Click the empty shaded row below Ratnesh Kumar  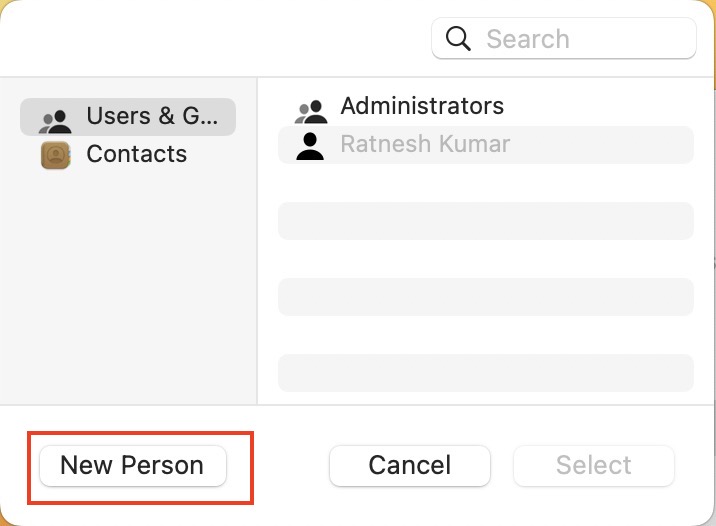click(486, 221)
